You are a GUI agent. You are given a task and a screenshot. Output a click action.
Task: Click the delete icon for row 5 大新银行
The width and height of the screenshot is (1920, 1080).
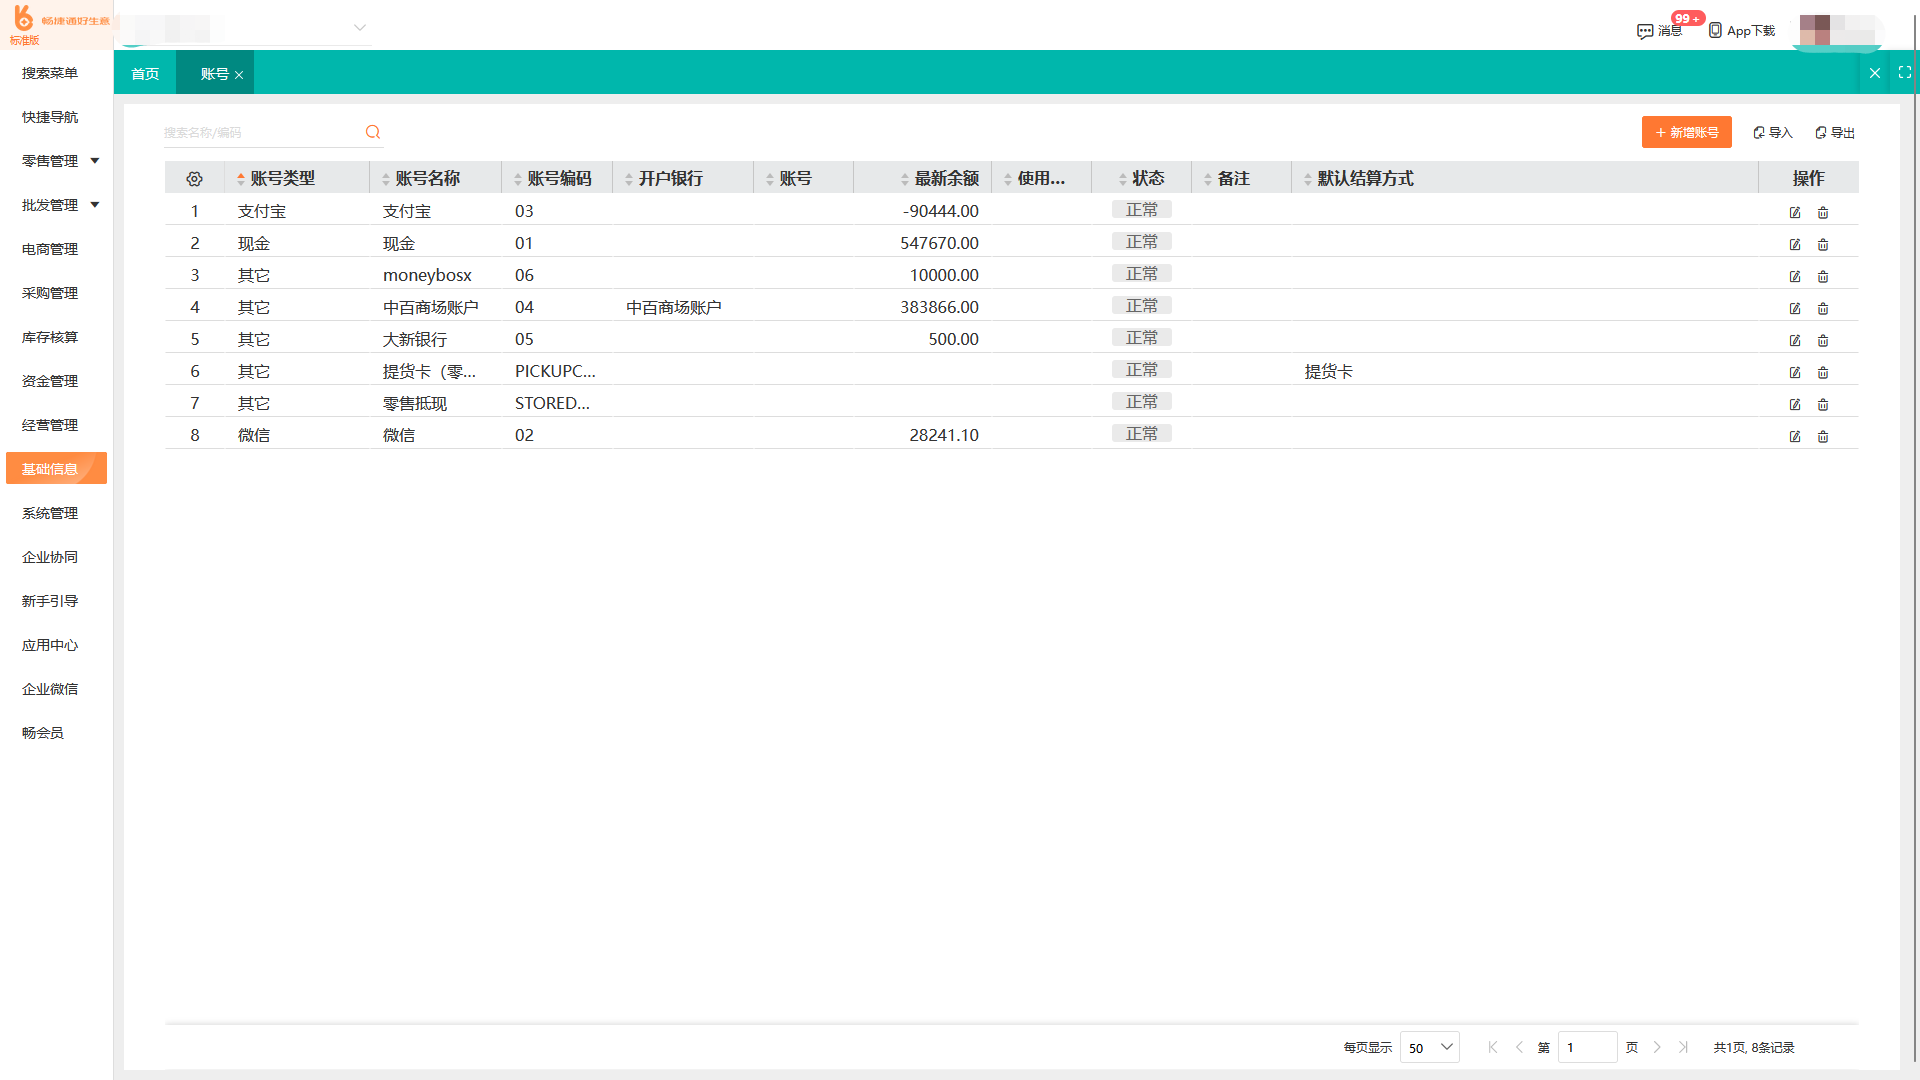click(x=1824, y=339)
